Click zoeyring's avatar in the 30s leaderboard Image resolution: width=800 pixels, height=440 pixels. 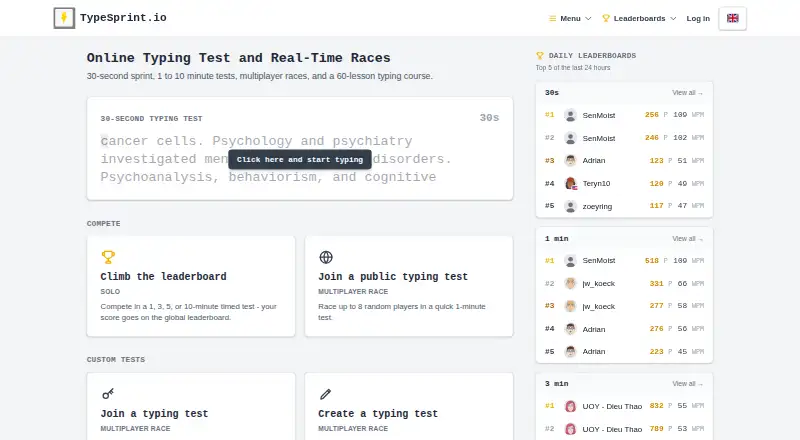(570, 206)
